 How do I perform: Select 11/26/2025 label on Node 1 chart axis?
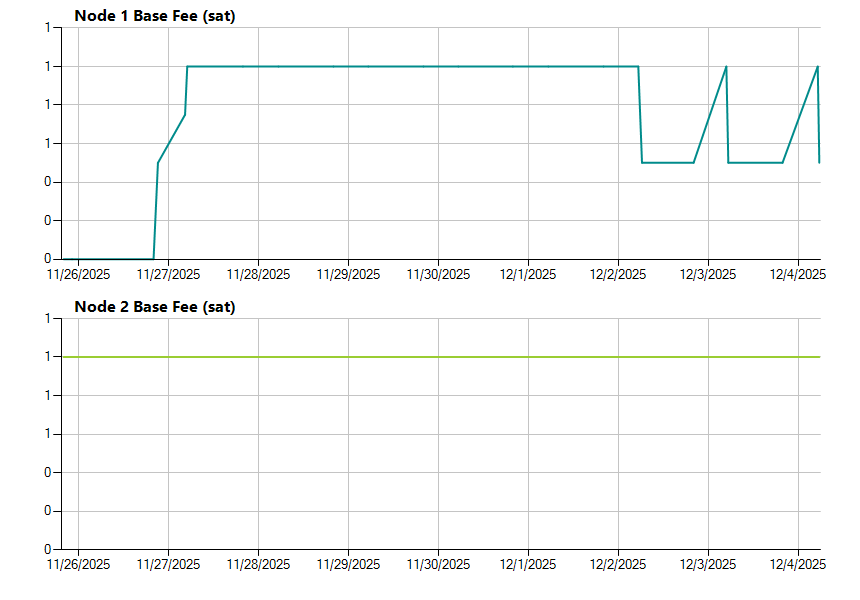click(78, 273)
